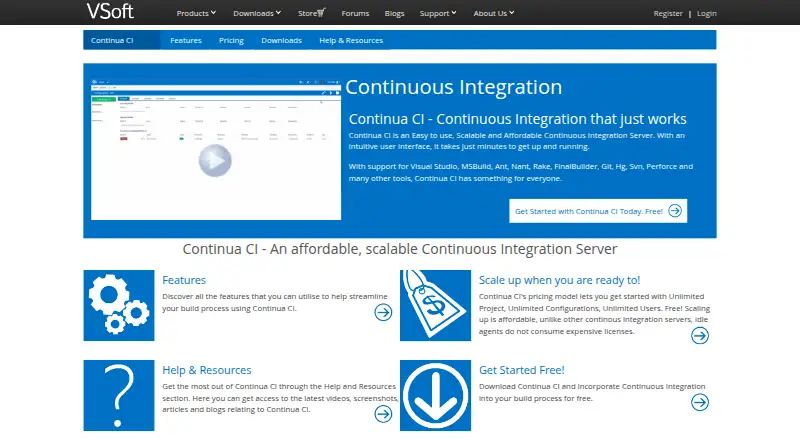Open the Products dropdown menu
The height and width of the screenshot is (440, 800).
click(196, 13)
